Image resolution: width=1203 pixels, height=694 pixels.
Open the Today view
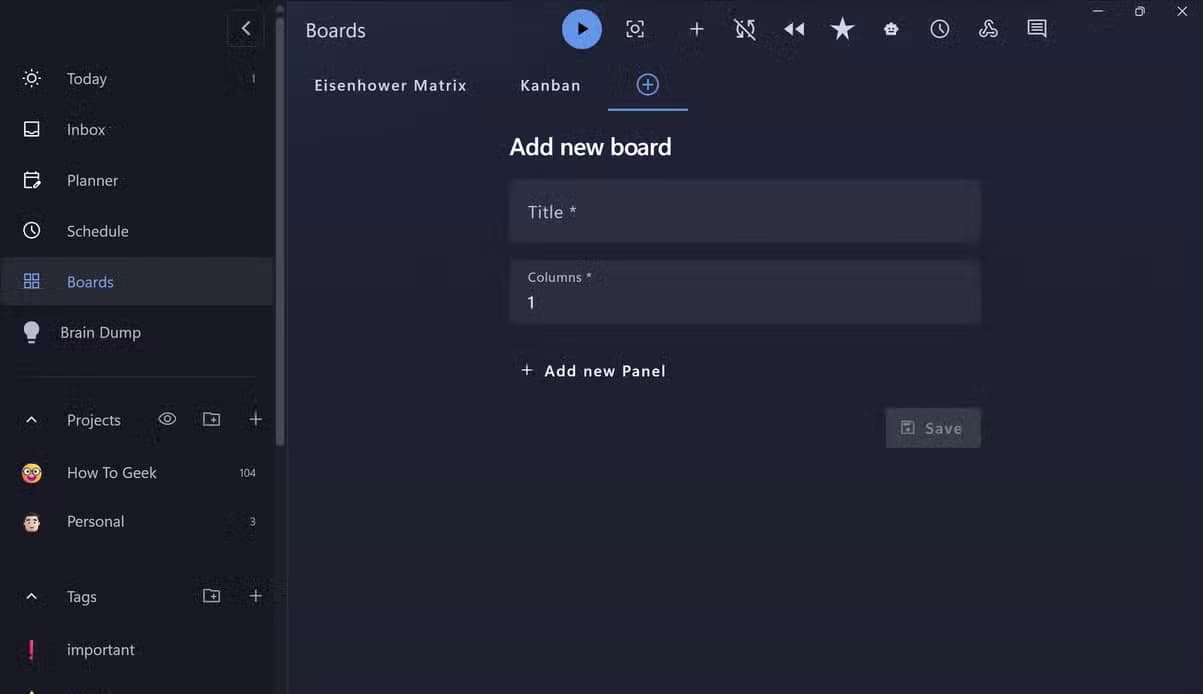[x=137, y=79]
